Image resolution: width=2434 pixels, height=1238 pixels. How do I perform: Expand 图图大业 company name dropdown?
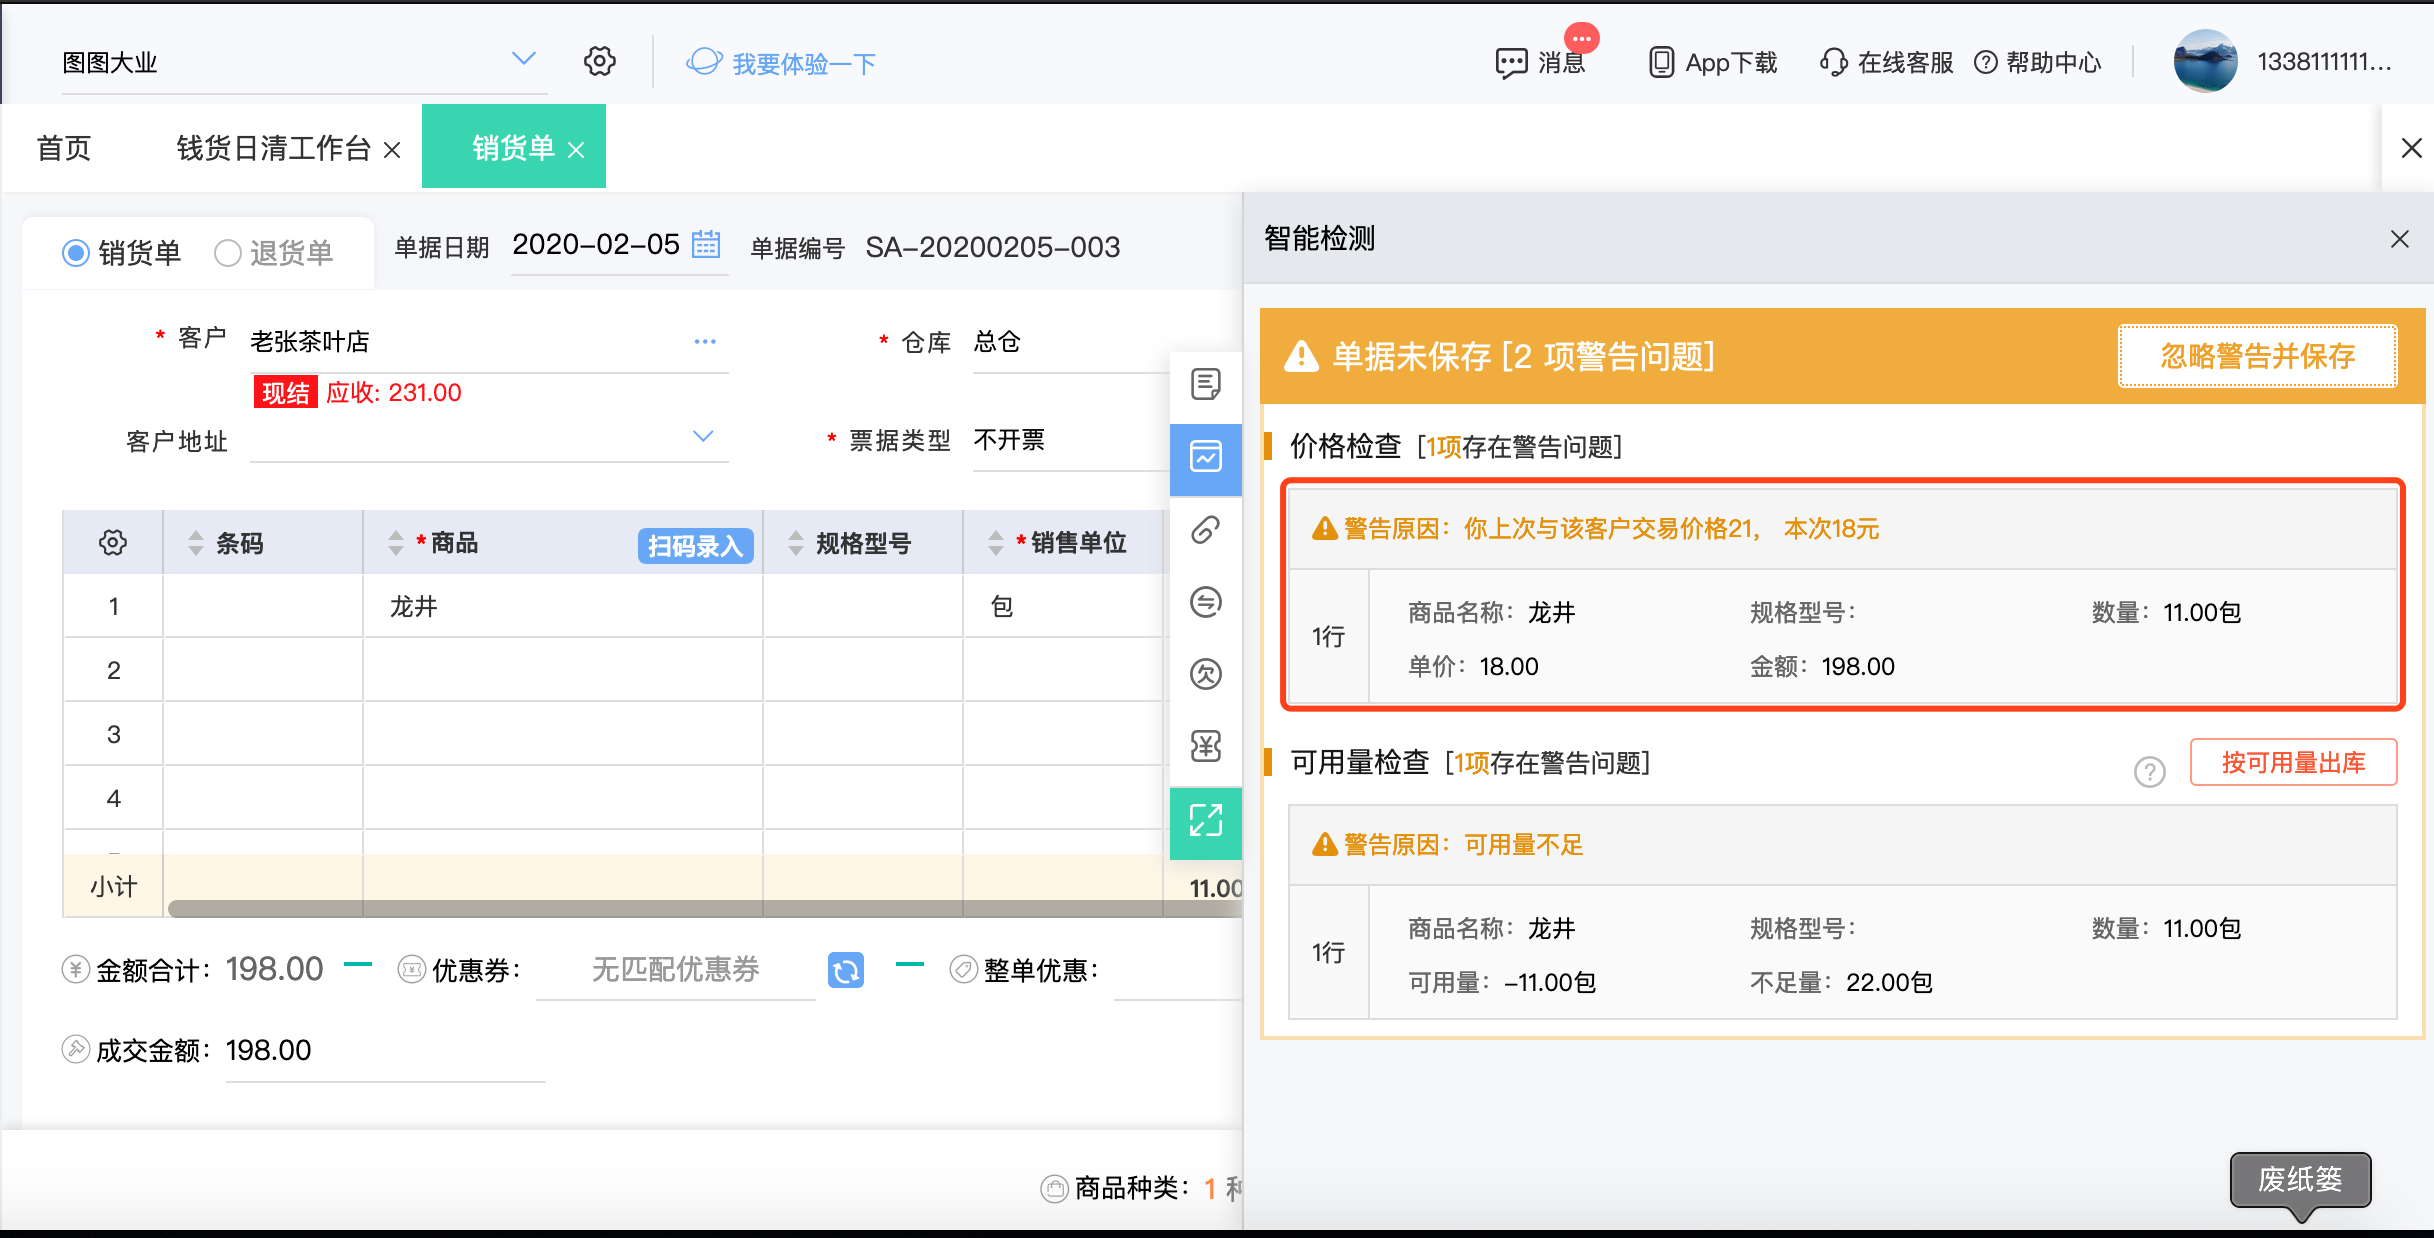tap(521, 62)
